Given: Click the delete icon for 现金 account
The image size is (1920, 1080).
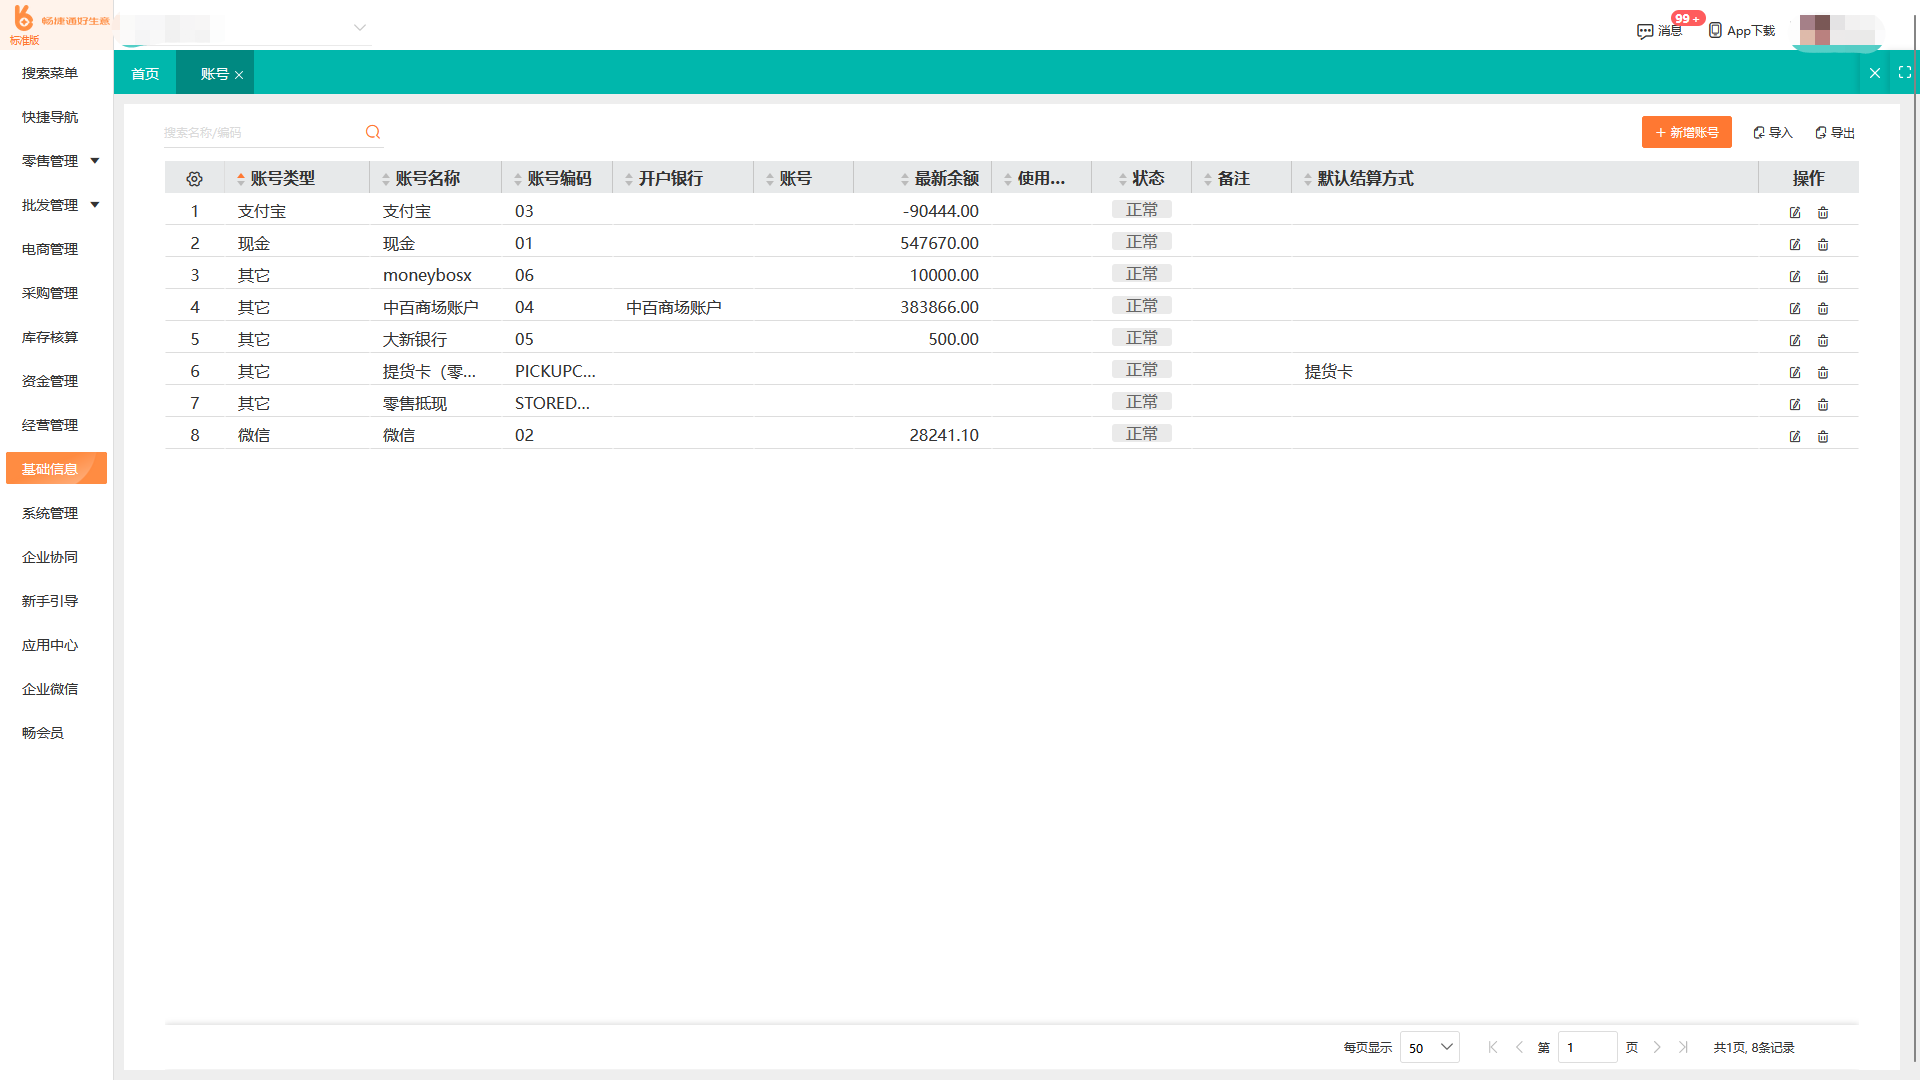Looking at the screenshot, I should tap(1824, 243).
